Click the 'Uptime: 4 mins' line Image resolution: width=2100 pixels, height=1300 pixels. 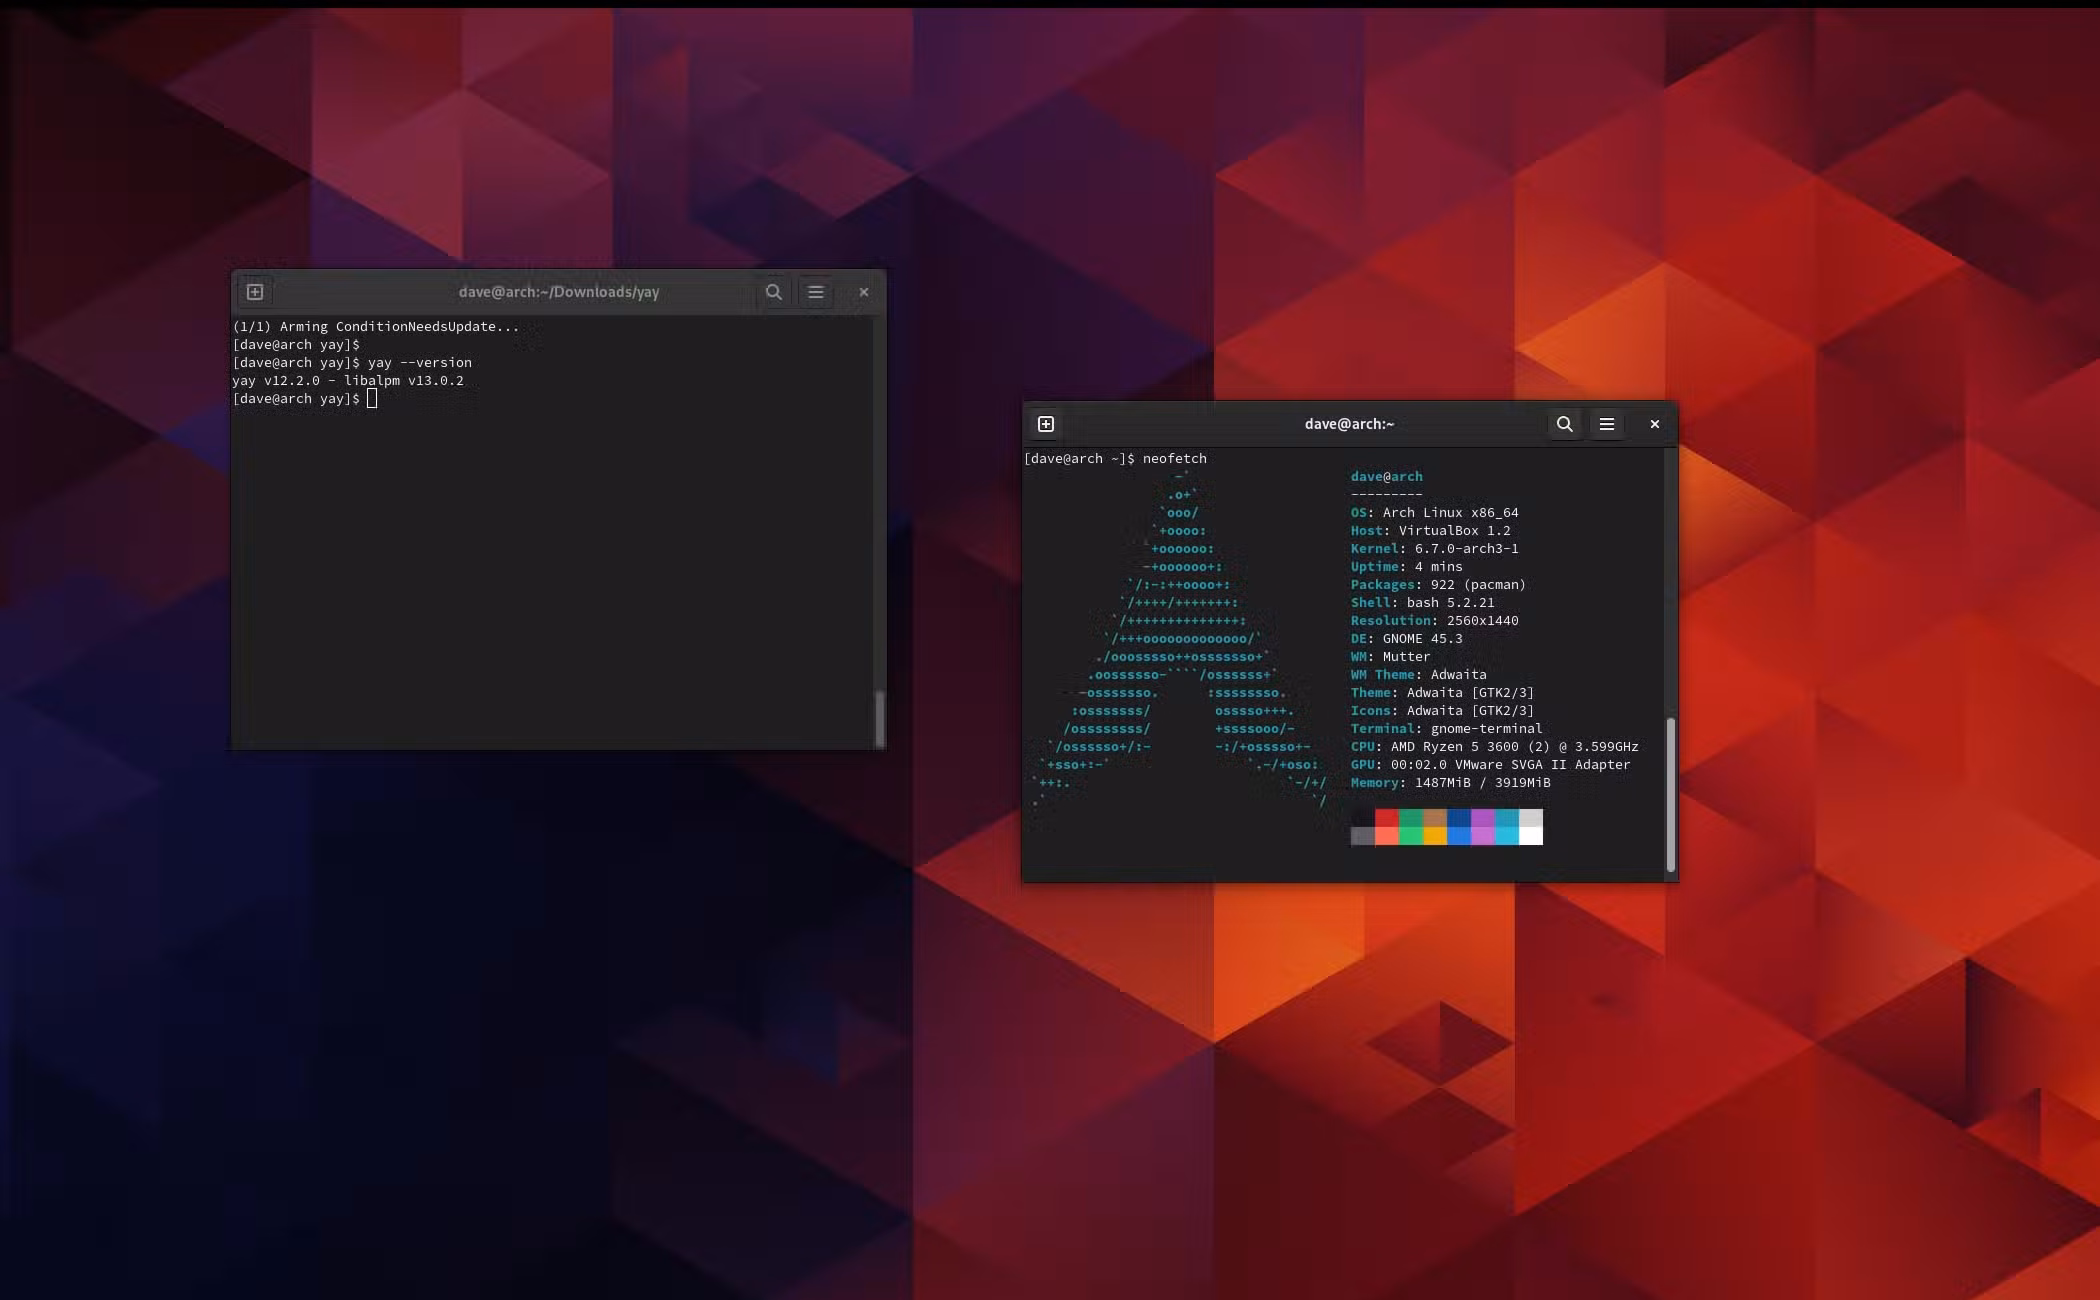[x=1406, y=567]
